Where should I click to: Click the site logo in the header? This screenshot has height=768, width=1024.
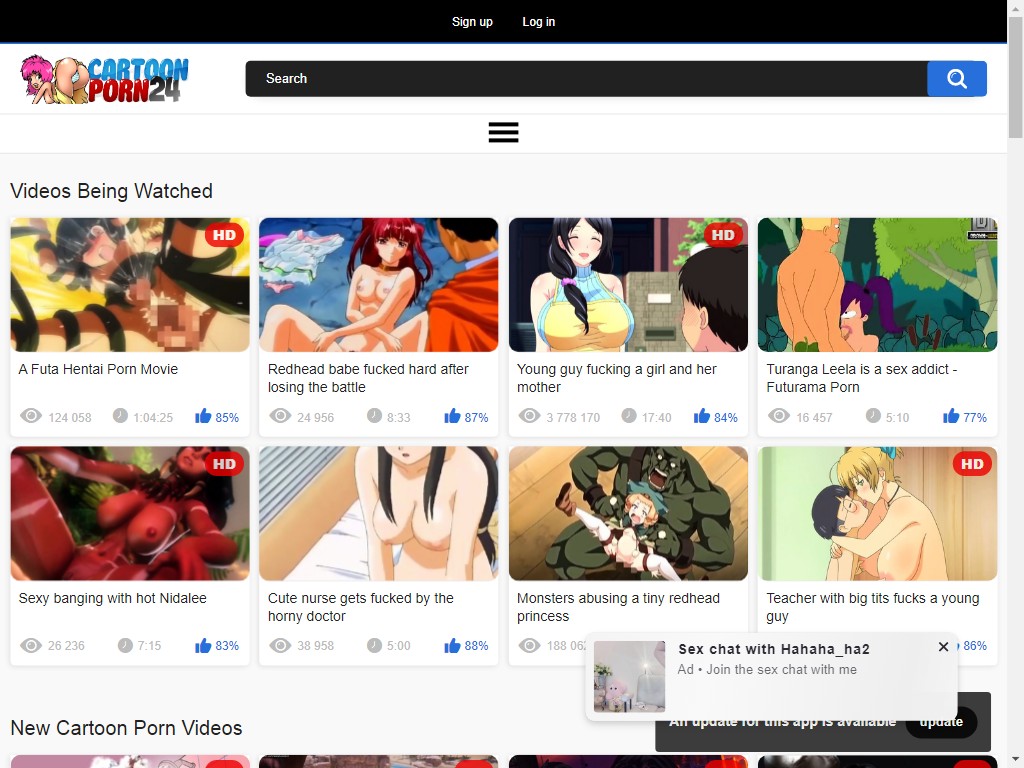pos(104,80)
